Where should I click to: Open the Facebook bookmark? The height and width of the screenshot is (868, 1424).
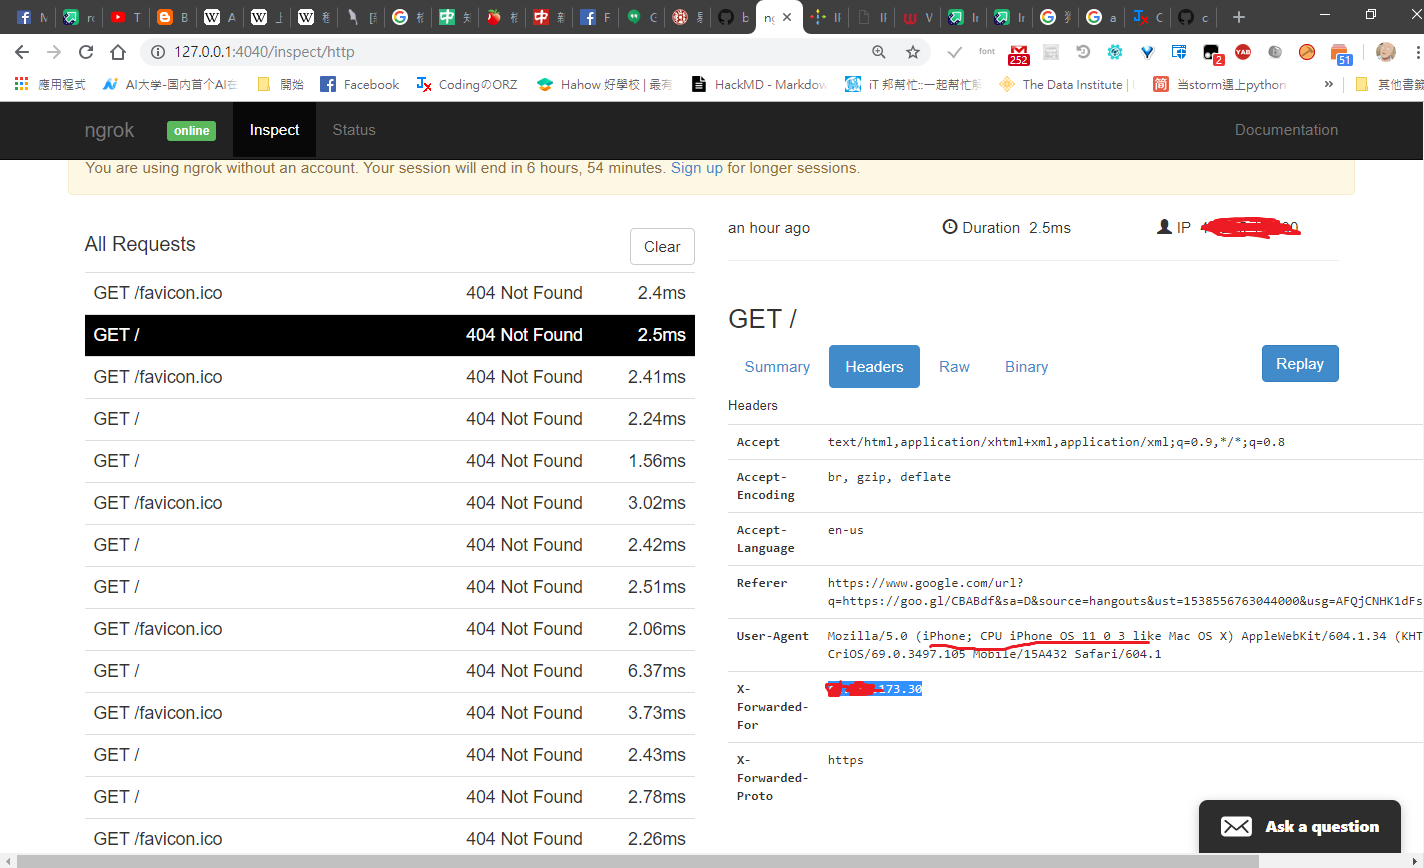tap(359, 85)
